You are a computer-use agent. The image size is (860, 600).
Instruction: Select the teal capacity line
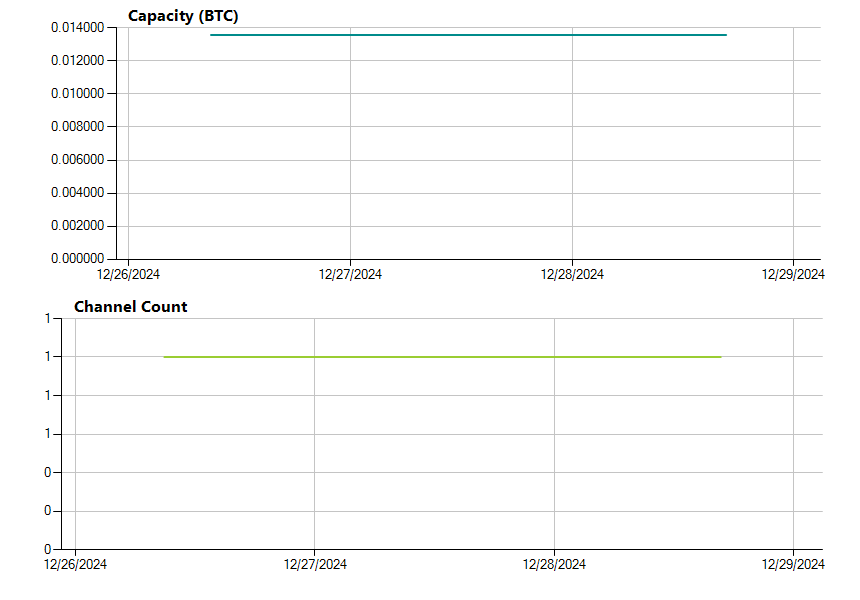[x=468, y=35]
